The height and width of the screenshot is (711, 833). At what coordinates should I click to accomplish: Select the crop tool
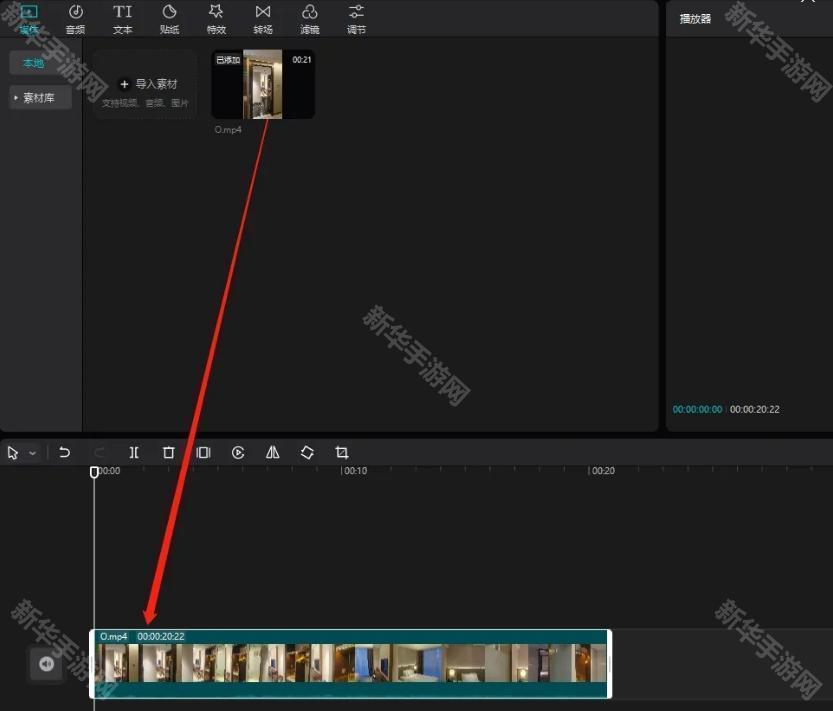tap(342, 453)
